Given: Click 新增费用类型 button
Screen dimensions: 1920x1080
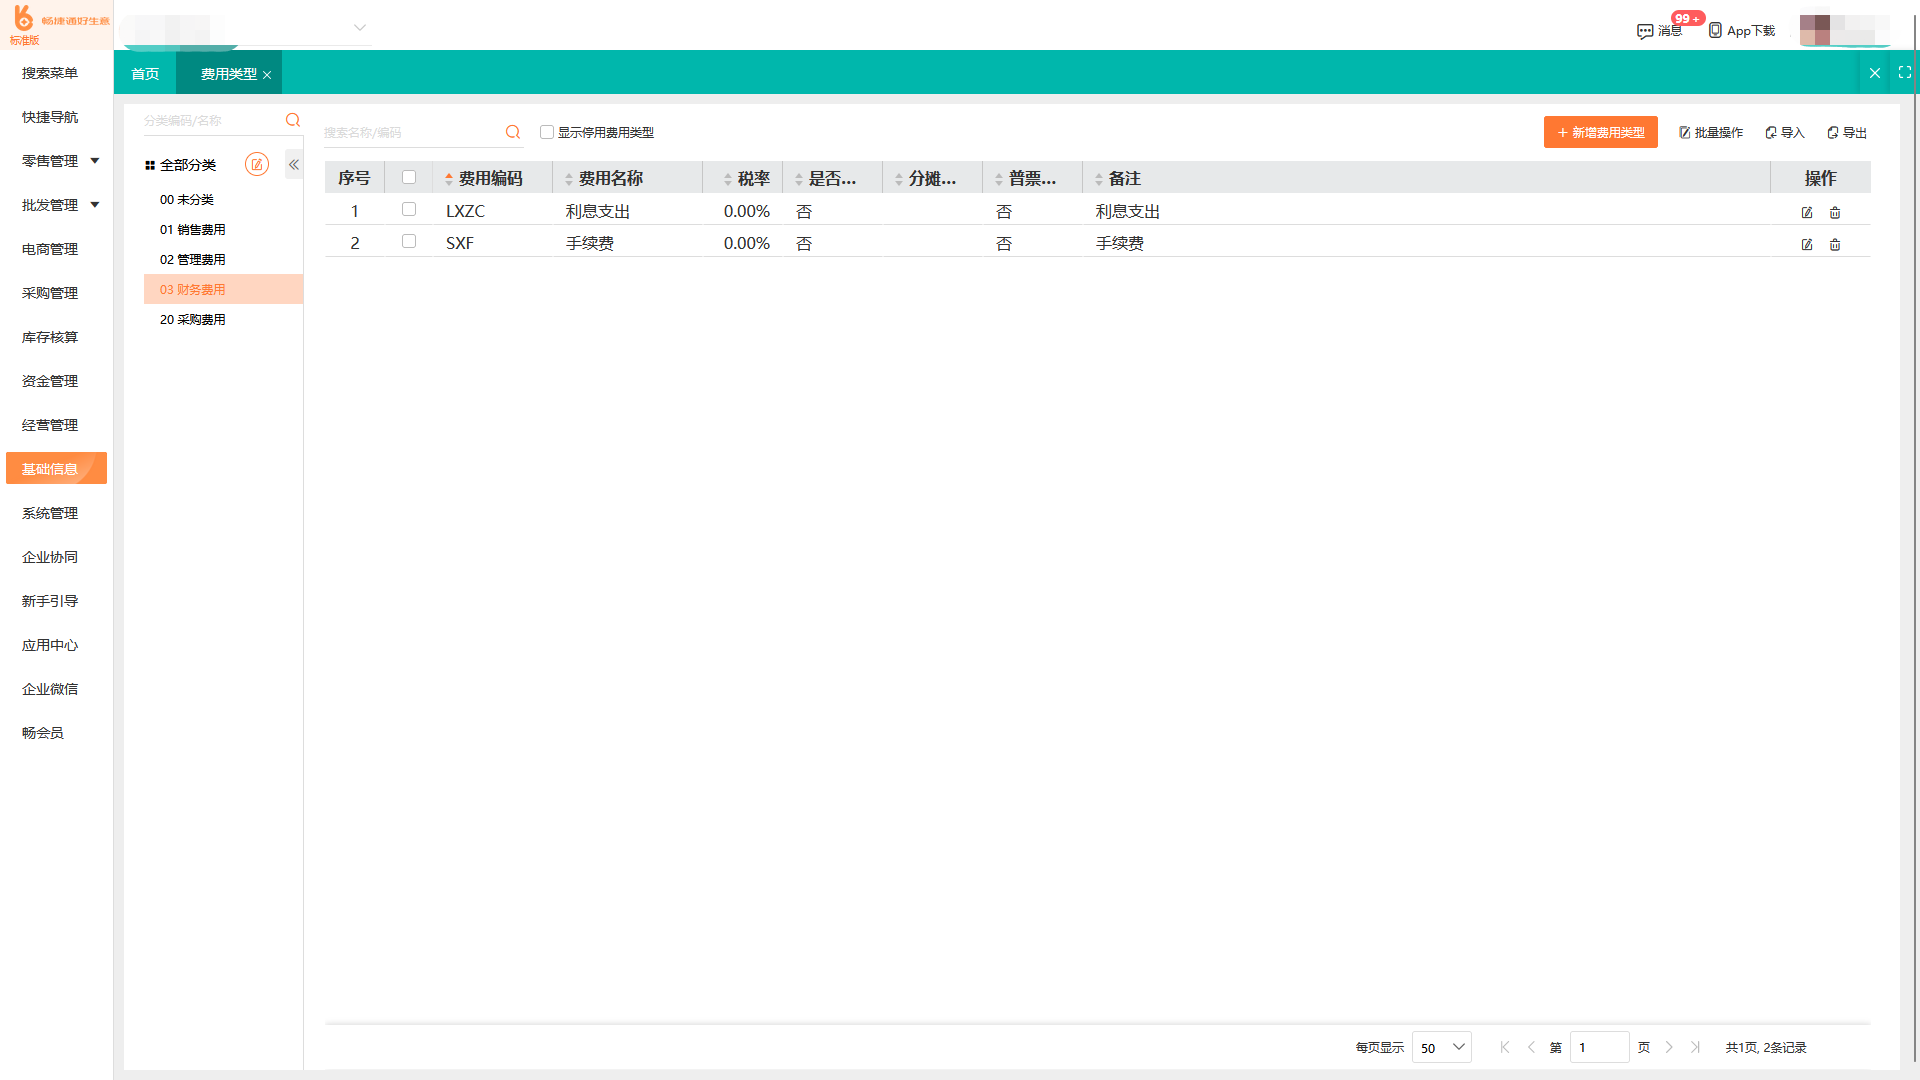Looking at the screenshot, I should [x=1600, y=131].
